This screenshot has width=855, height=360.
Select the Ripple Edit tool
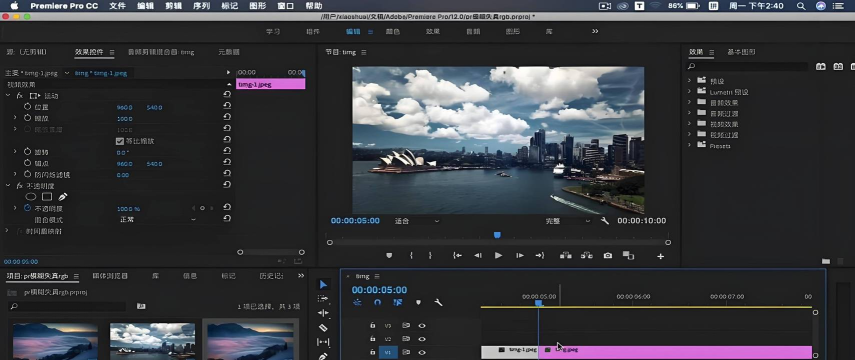(323, 313)
